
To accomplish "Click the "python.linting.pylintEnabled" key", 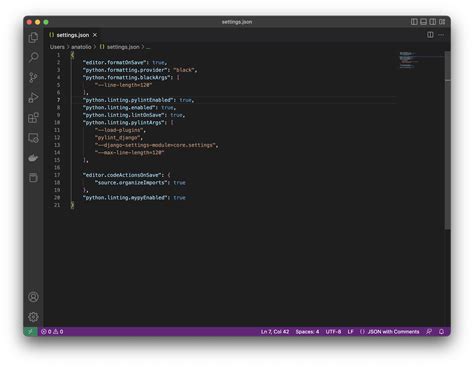I will 128,100.
